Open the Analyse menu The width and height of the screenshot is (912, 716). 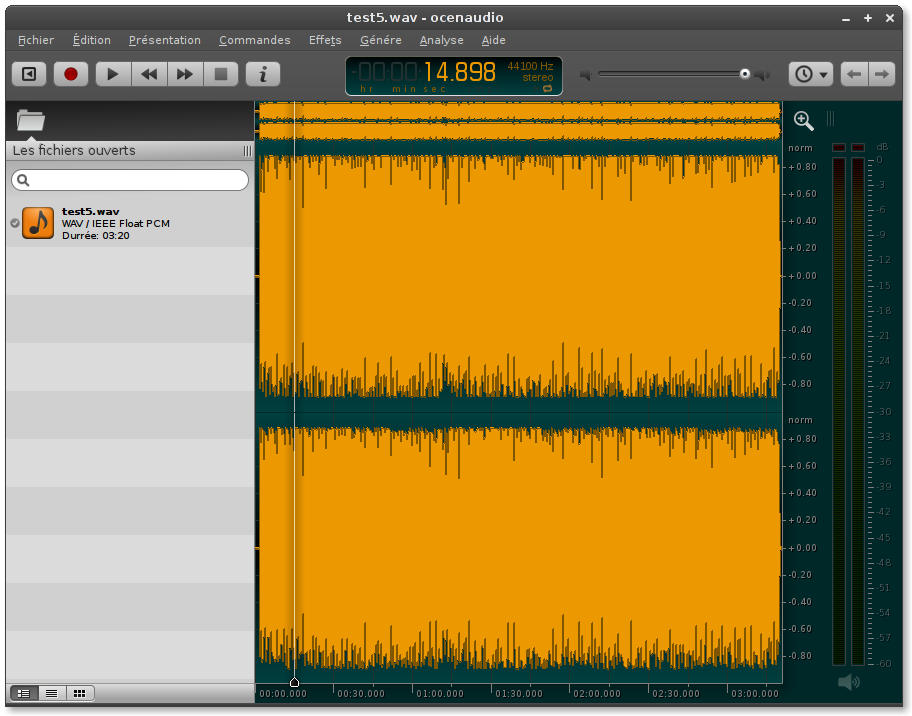pyautogui.click(x=441, y=40)
